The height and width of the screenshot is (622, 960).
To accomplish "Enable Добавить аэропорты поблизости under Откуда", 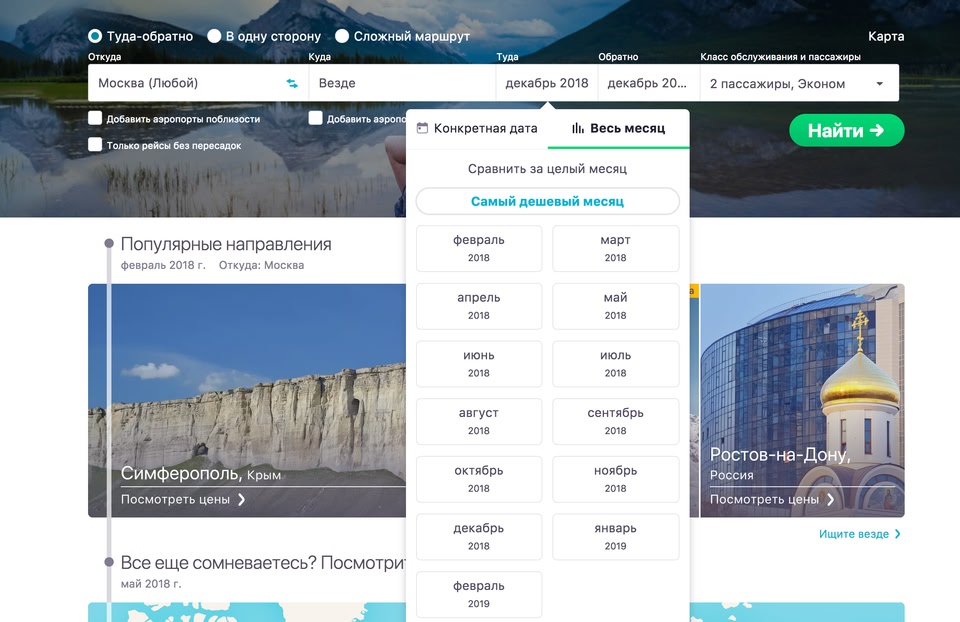I will 95,118.
